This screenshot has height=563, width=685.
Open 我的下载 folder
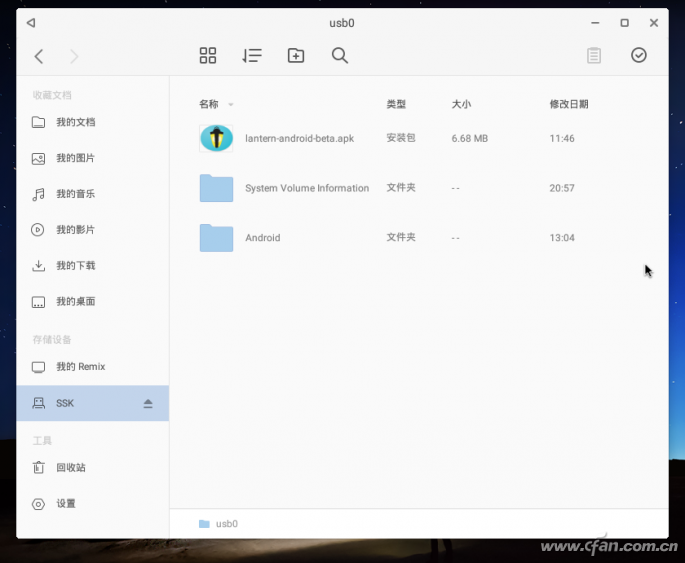[x=75, y=266]
